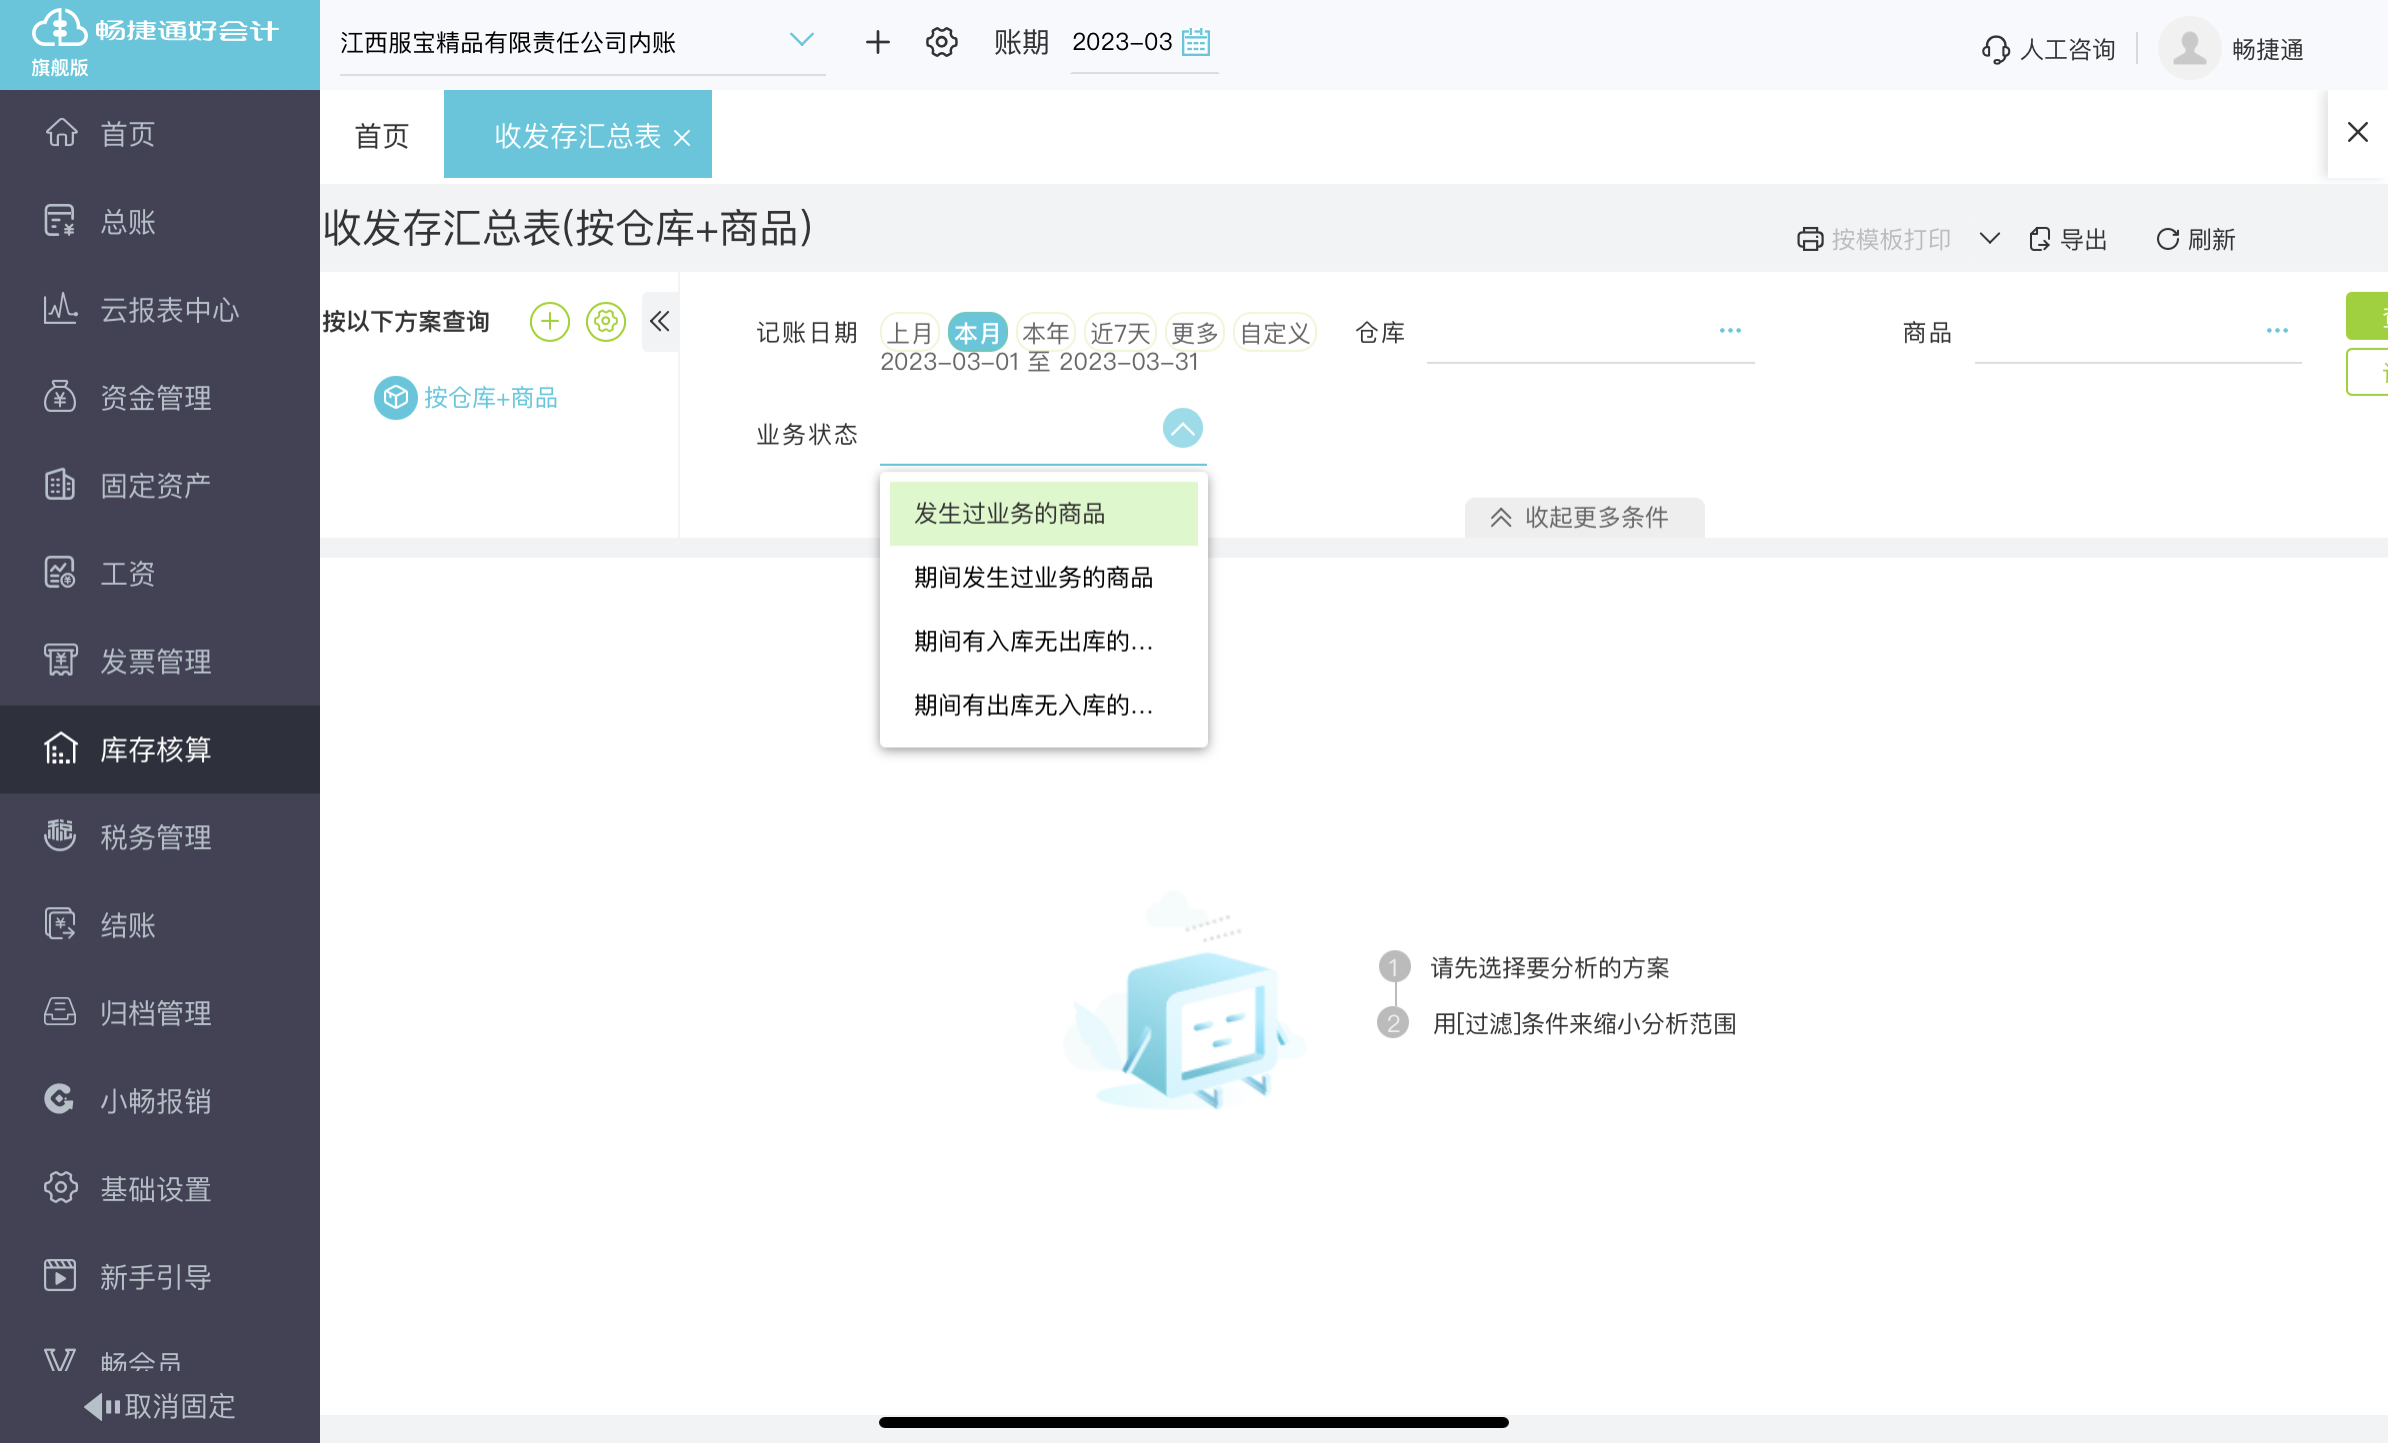Click the 税务管理 sidebar icon

58,836
